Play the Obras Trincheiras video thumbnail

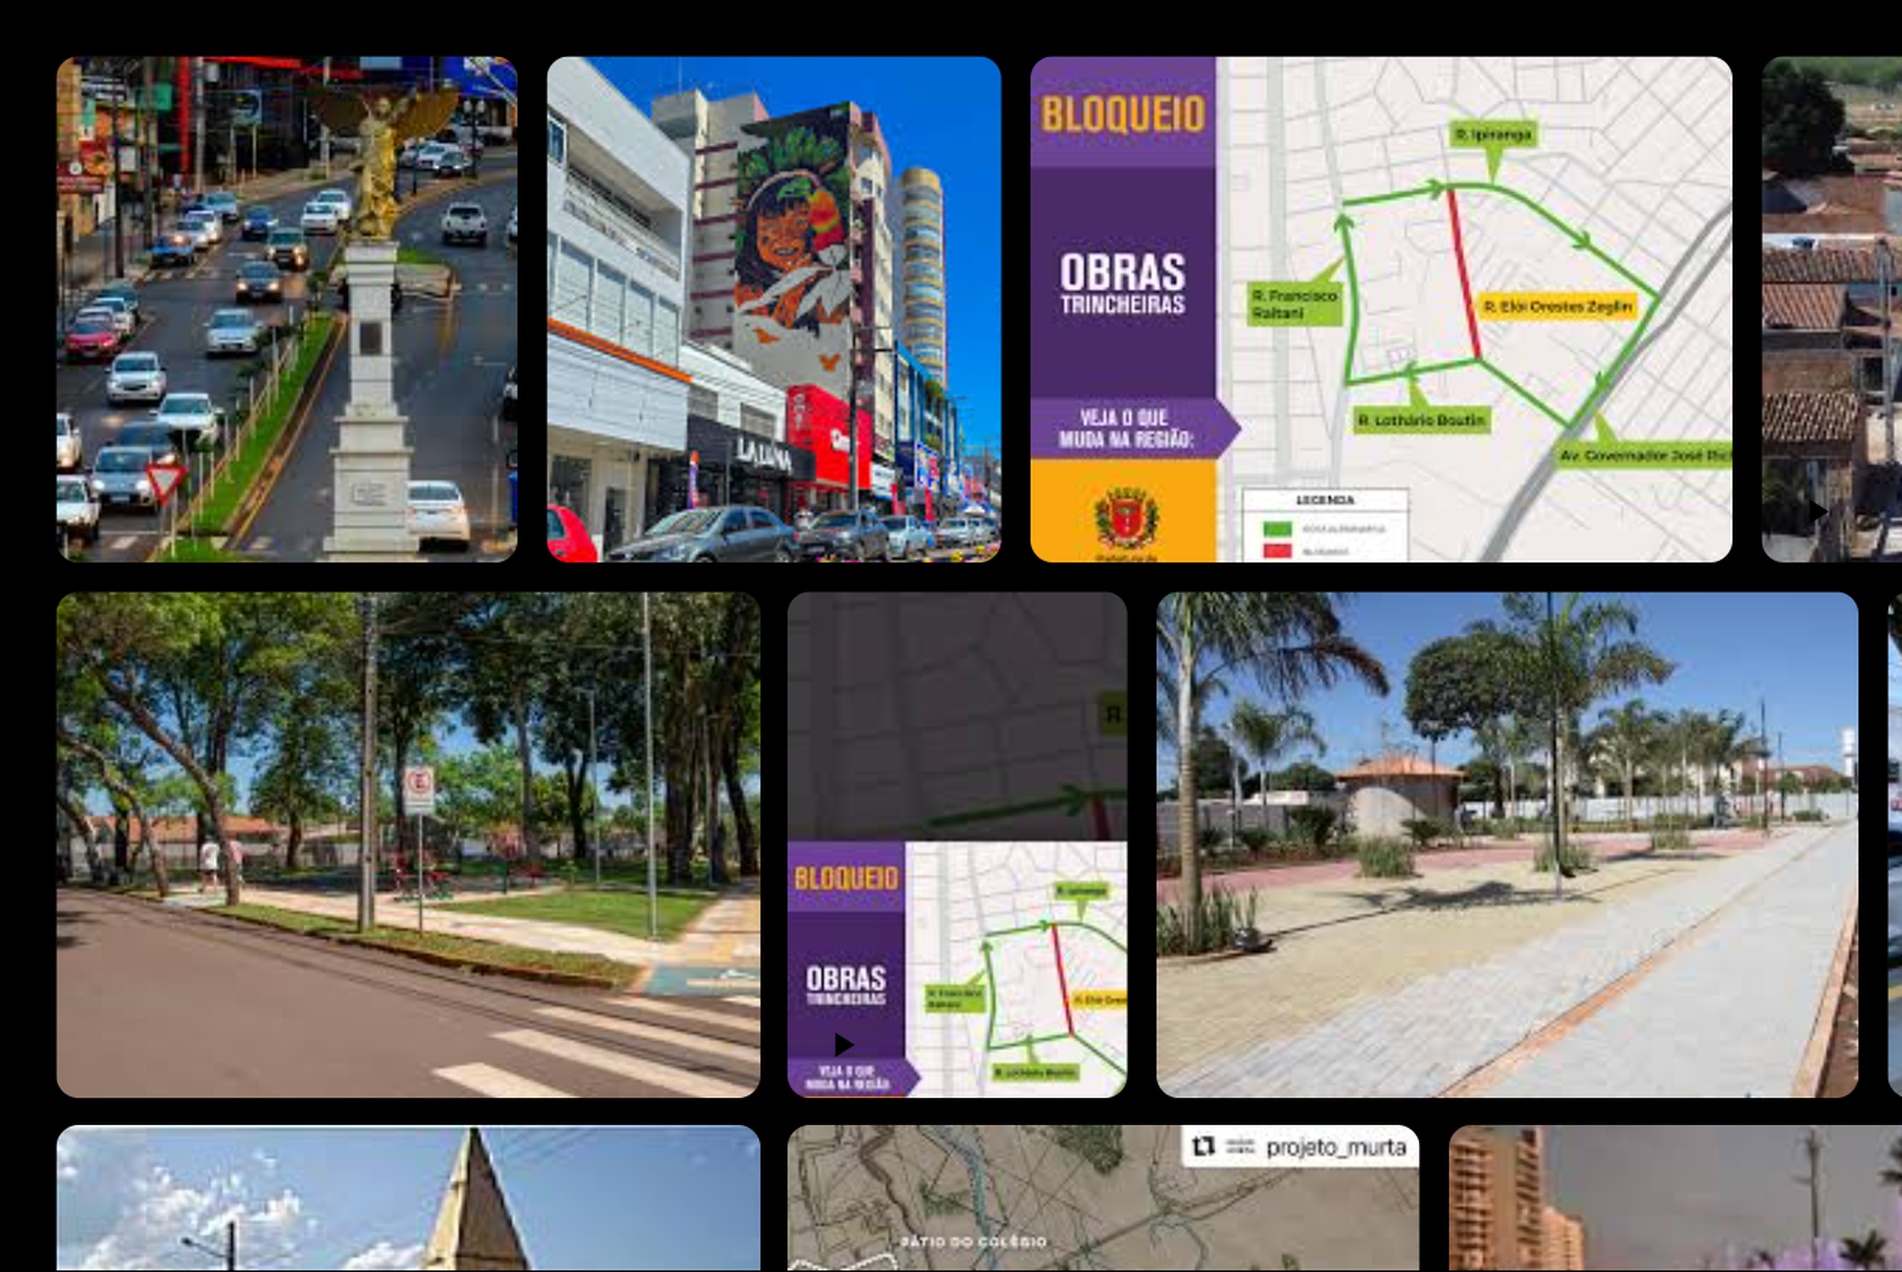(844, 1044)
